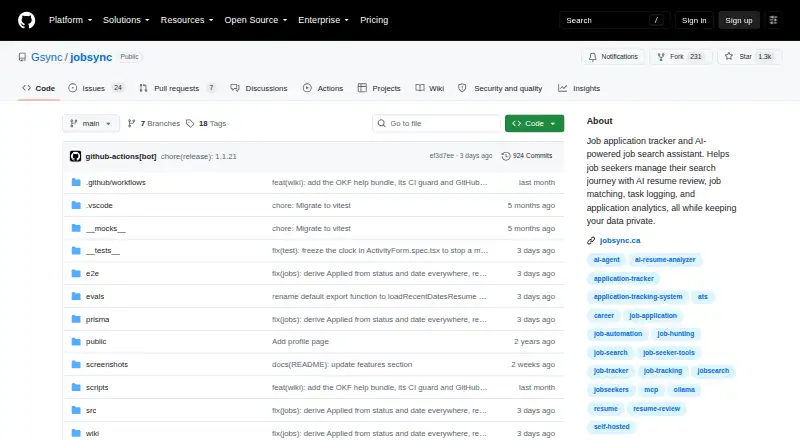
Task: Open the jobsync repository name link
Action: tap(91, 57)
